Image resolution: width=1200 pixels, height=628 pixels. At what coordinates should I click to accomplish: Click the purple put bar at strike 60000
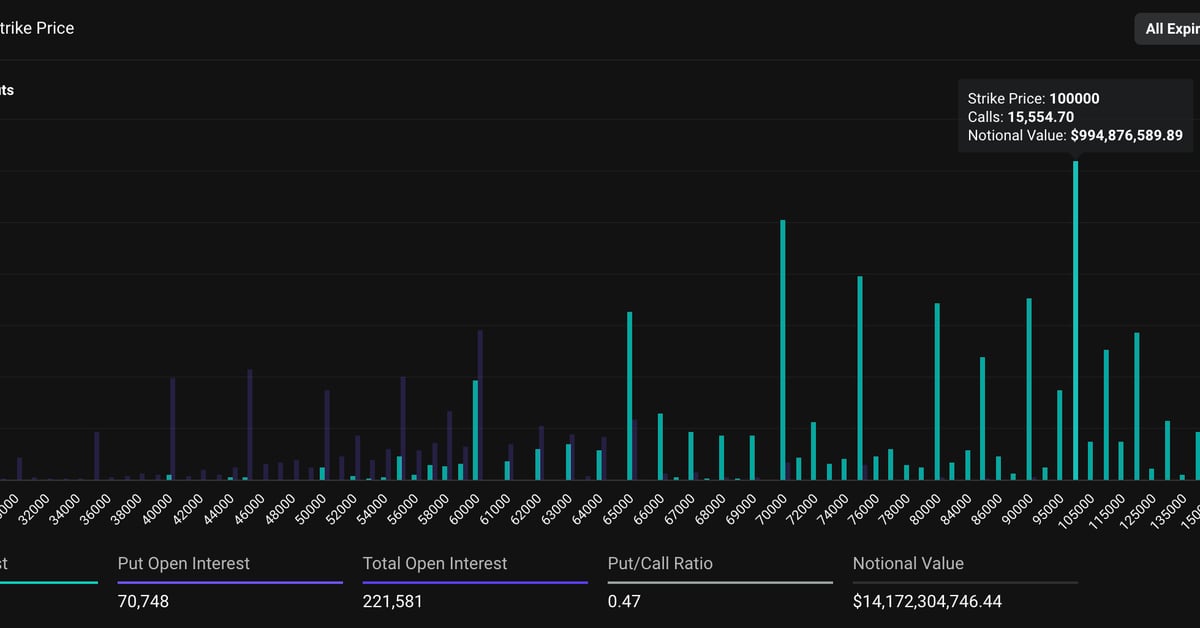pos(480,405)
